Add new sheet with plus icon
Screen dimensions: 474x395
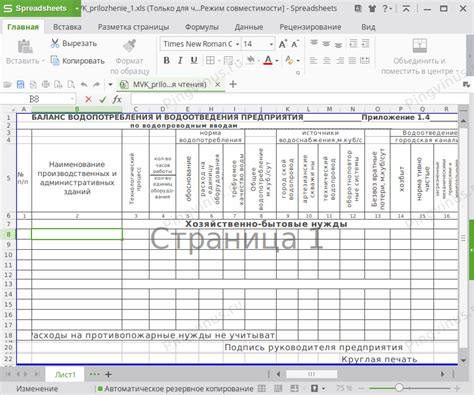pos(108,375)
